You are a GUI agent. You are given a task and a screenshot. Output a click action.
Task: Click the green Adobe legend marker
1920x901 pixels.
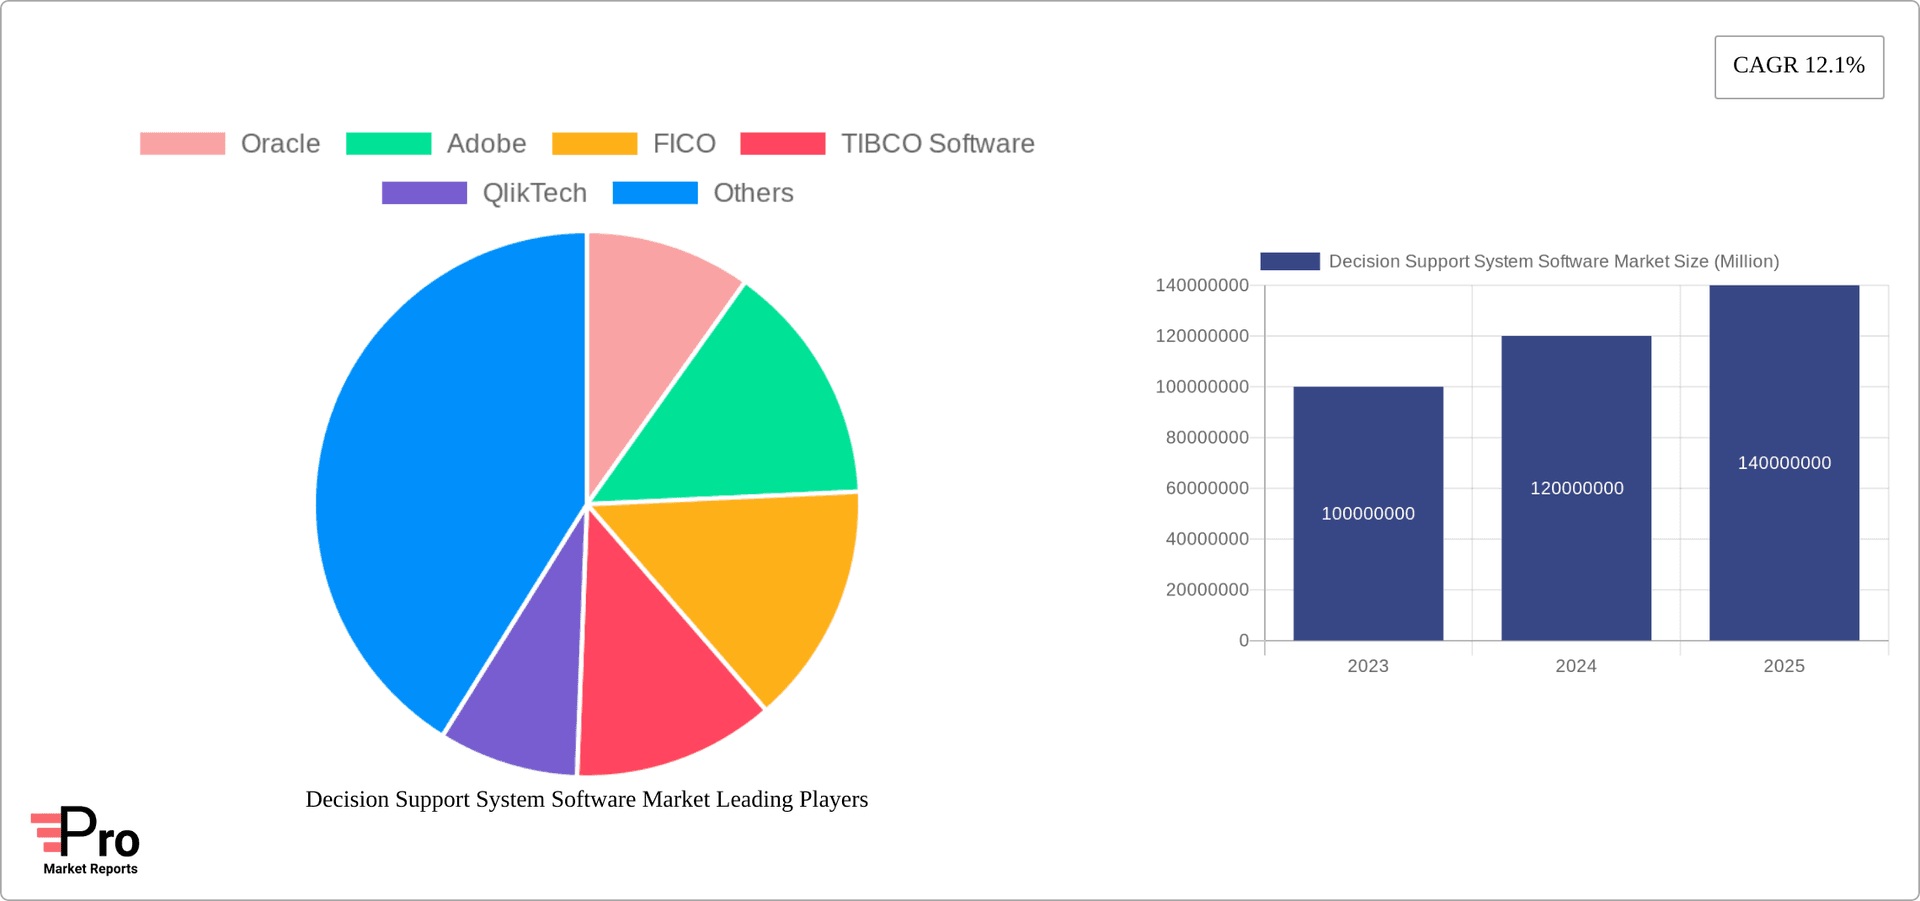point(388,143)
